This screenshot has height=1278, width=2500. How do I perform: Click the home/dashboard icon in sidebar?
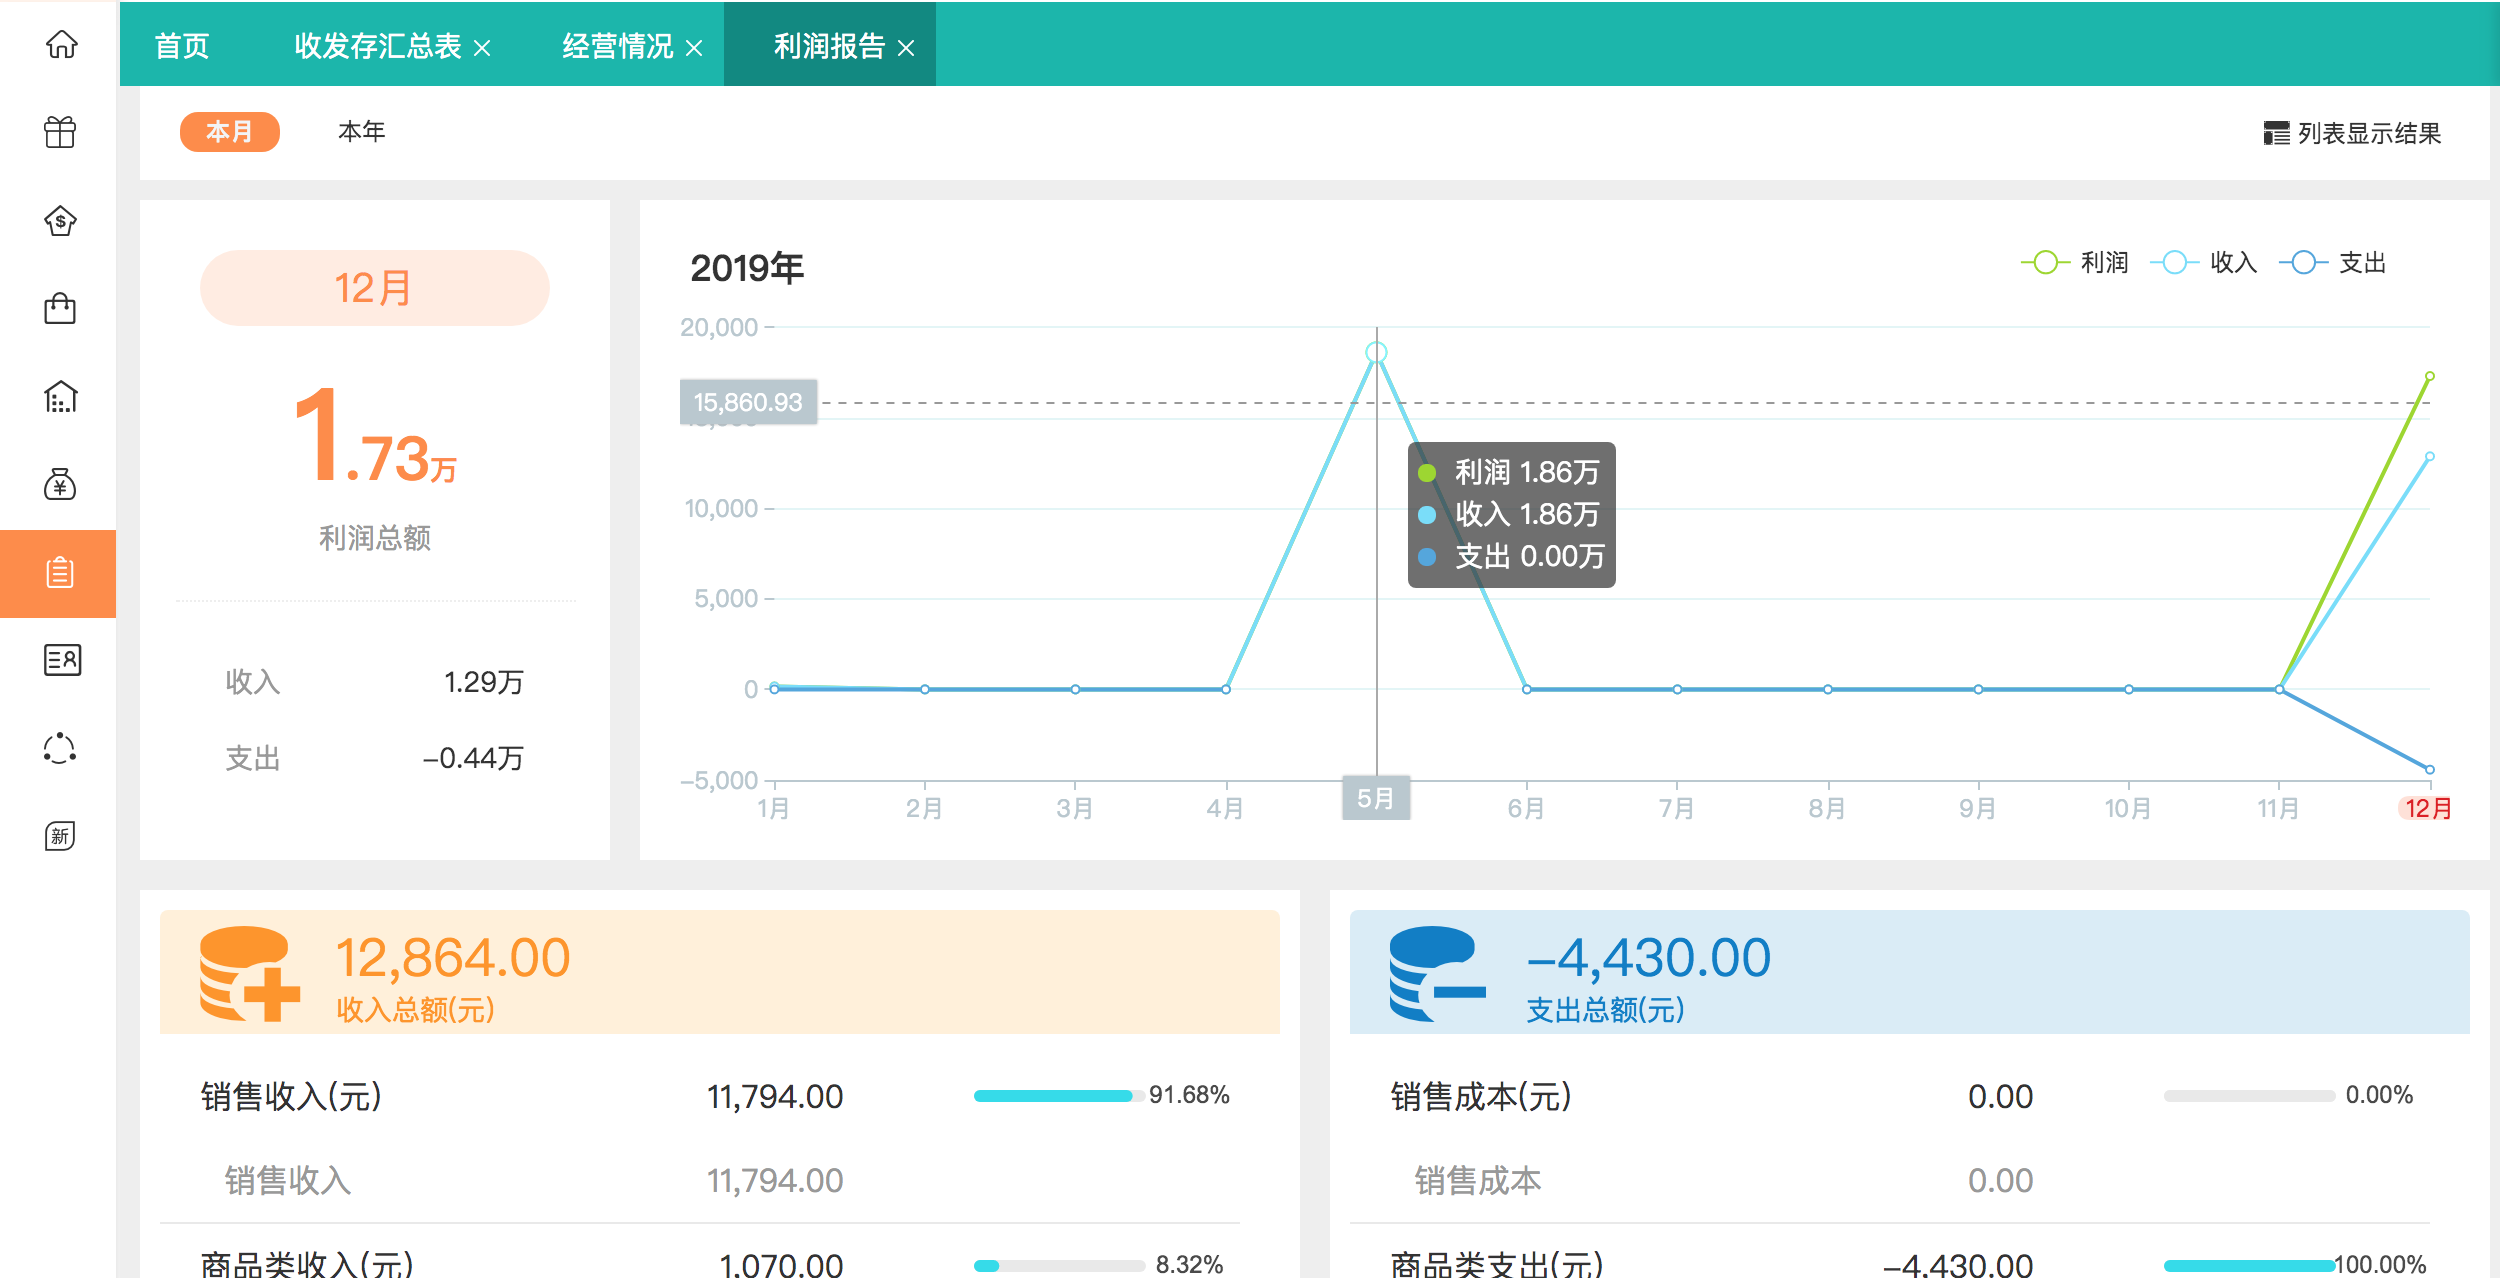click(x=62, y=44)
